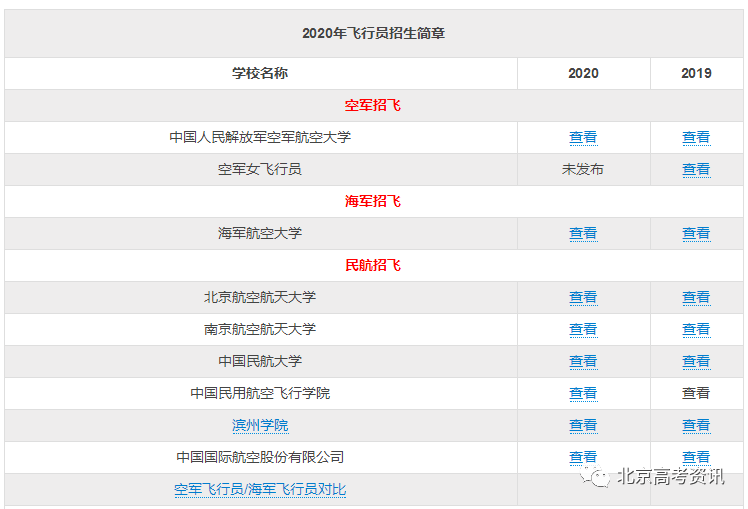This screenshot has width=748, height=509.
Task: Open 2019 查看 link for 空军女飞行员
Action: (696, 170)
